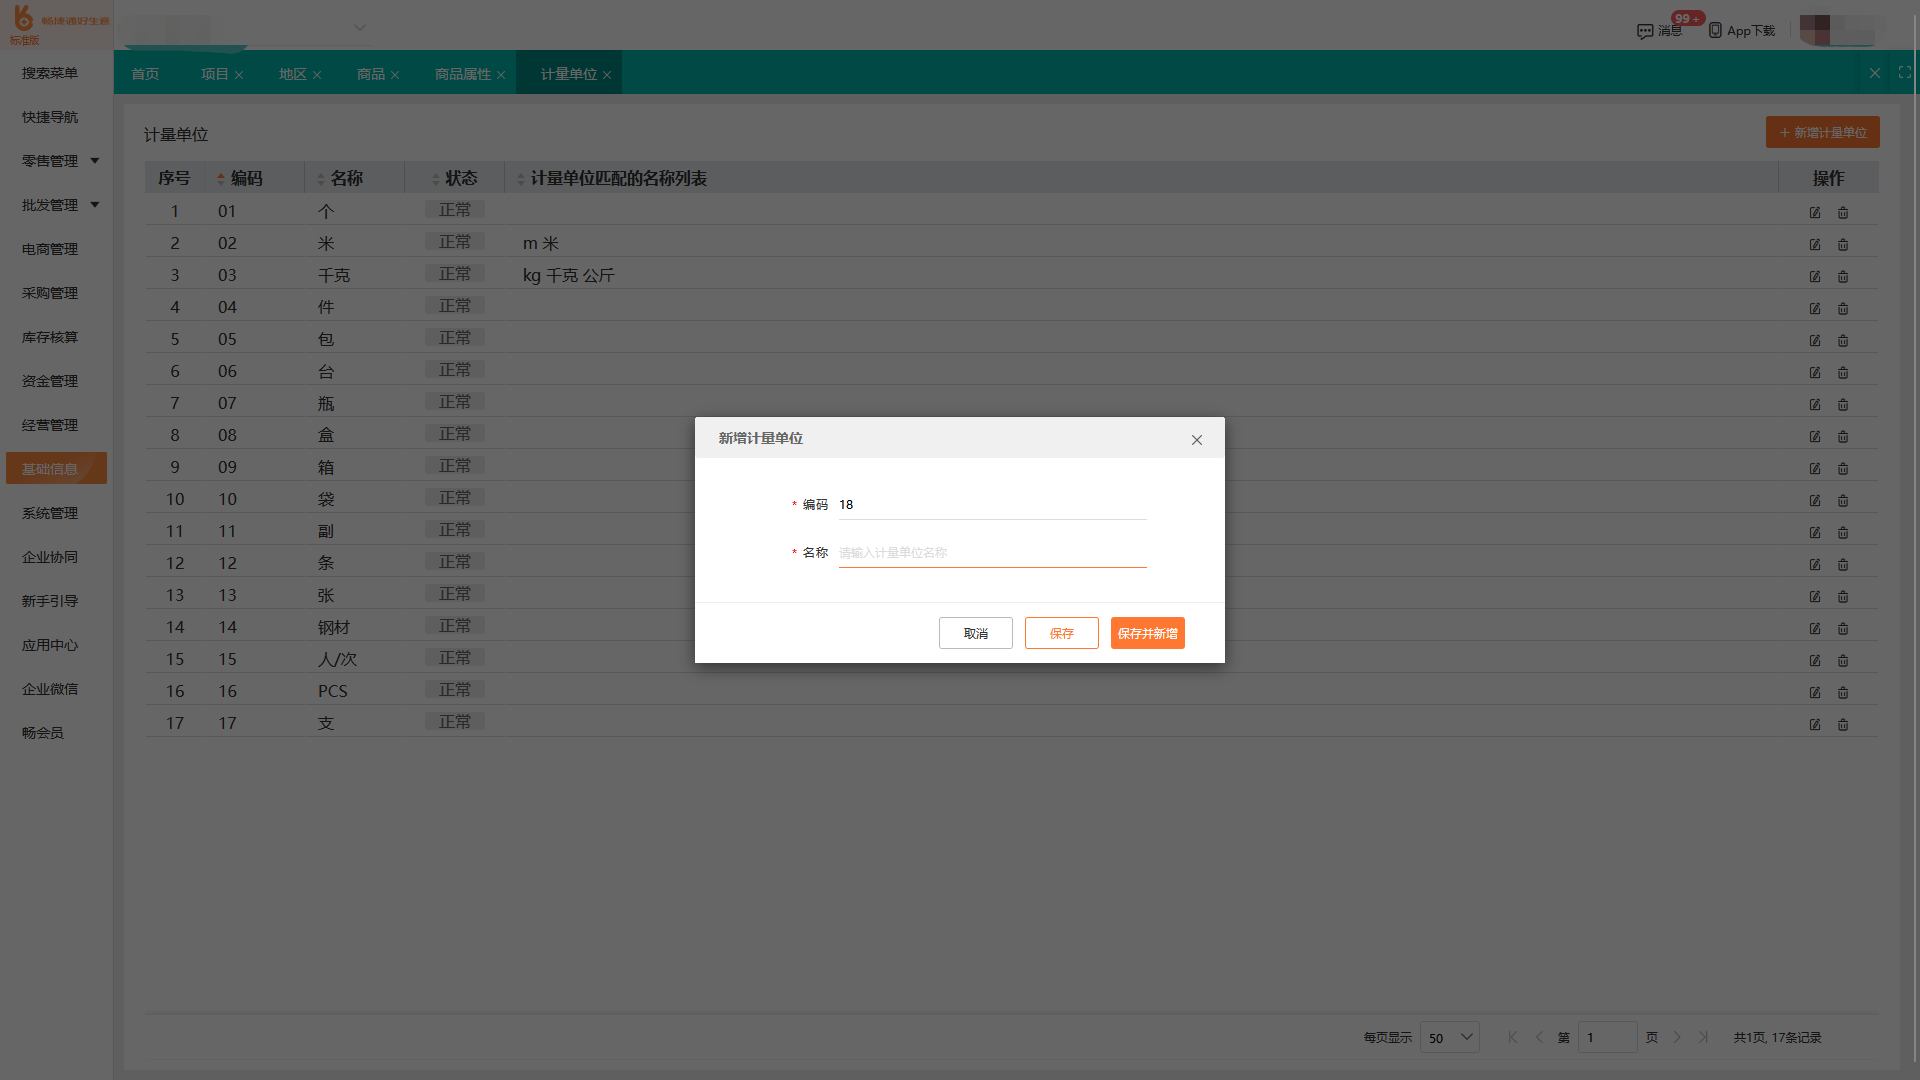Toggle the 批发管理 sidebar menu item
1920x1080 pixels.
pos(57,204)
